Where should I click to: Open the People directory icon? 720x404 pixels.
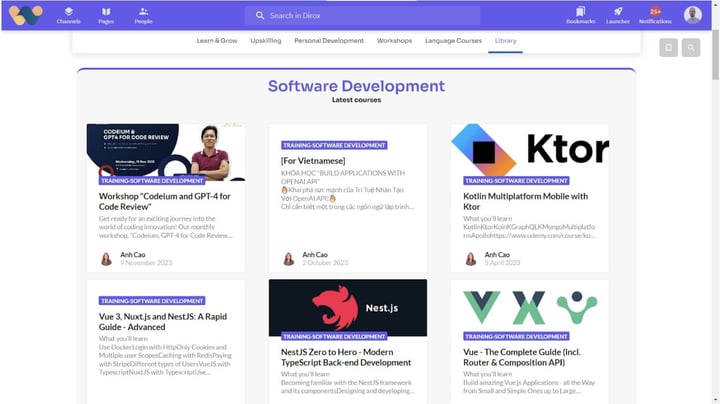tap(143, 11)
